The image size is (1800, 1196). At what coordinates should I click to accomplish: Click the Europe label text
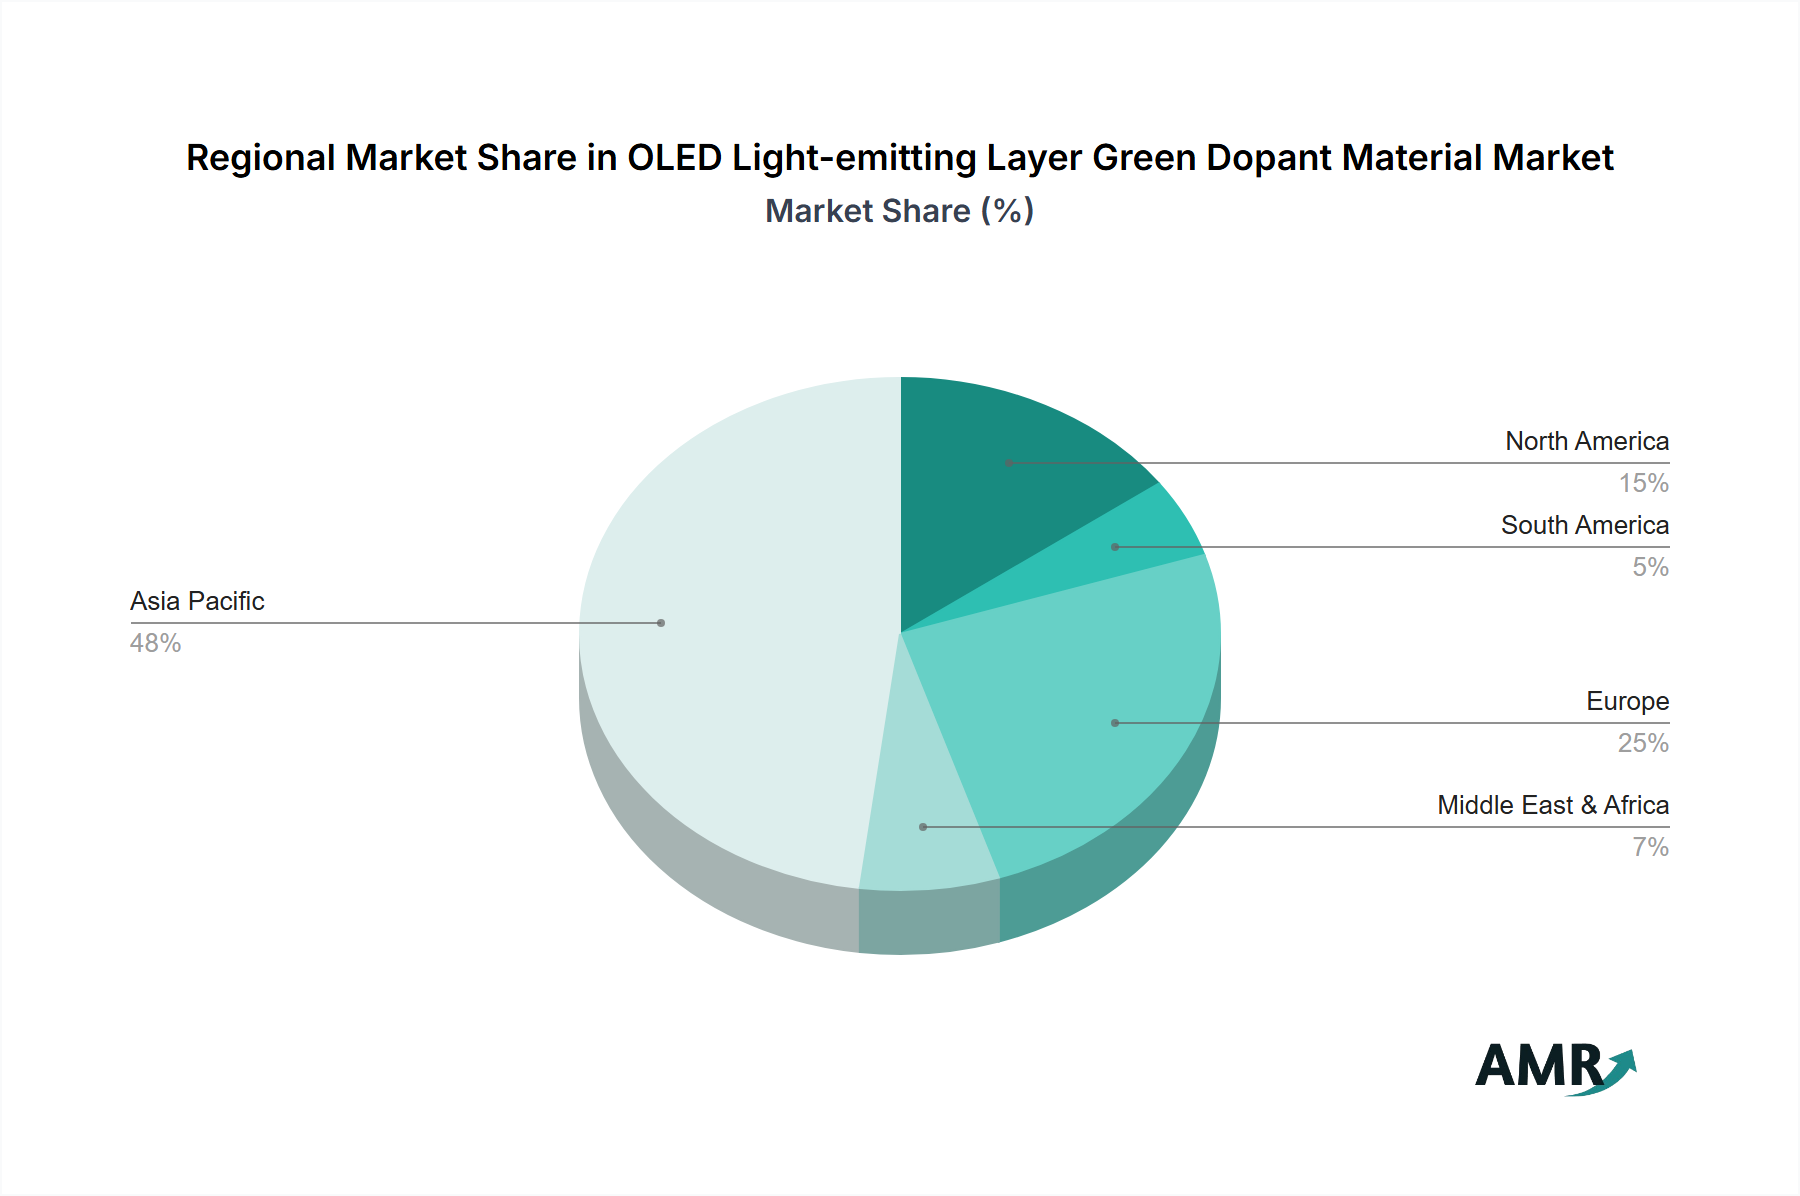coord(1627,701)
